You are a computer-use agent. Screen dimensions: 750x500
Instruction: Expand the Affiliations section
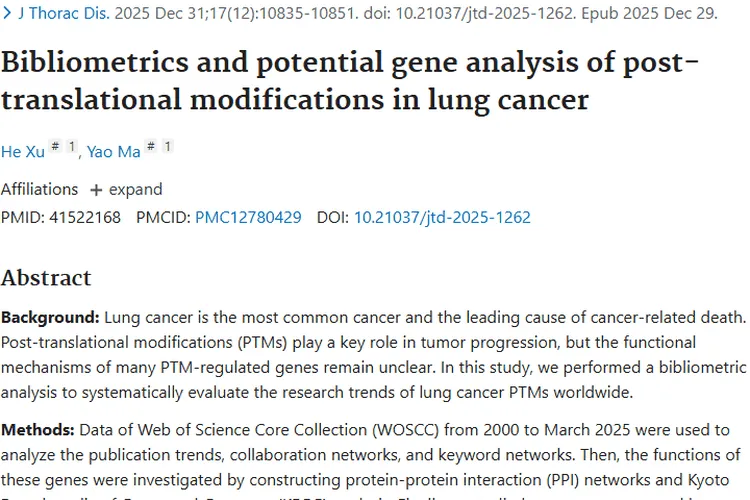(x=126, y=189)
